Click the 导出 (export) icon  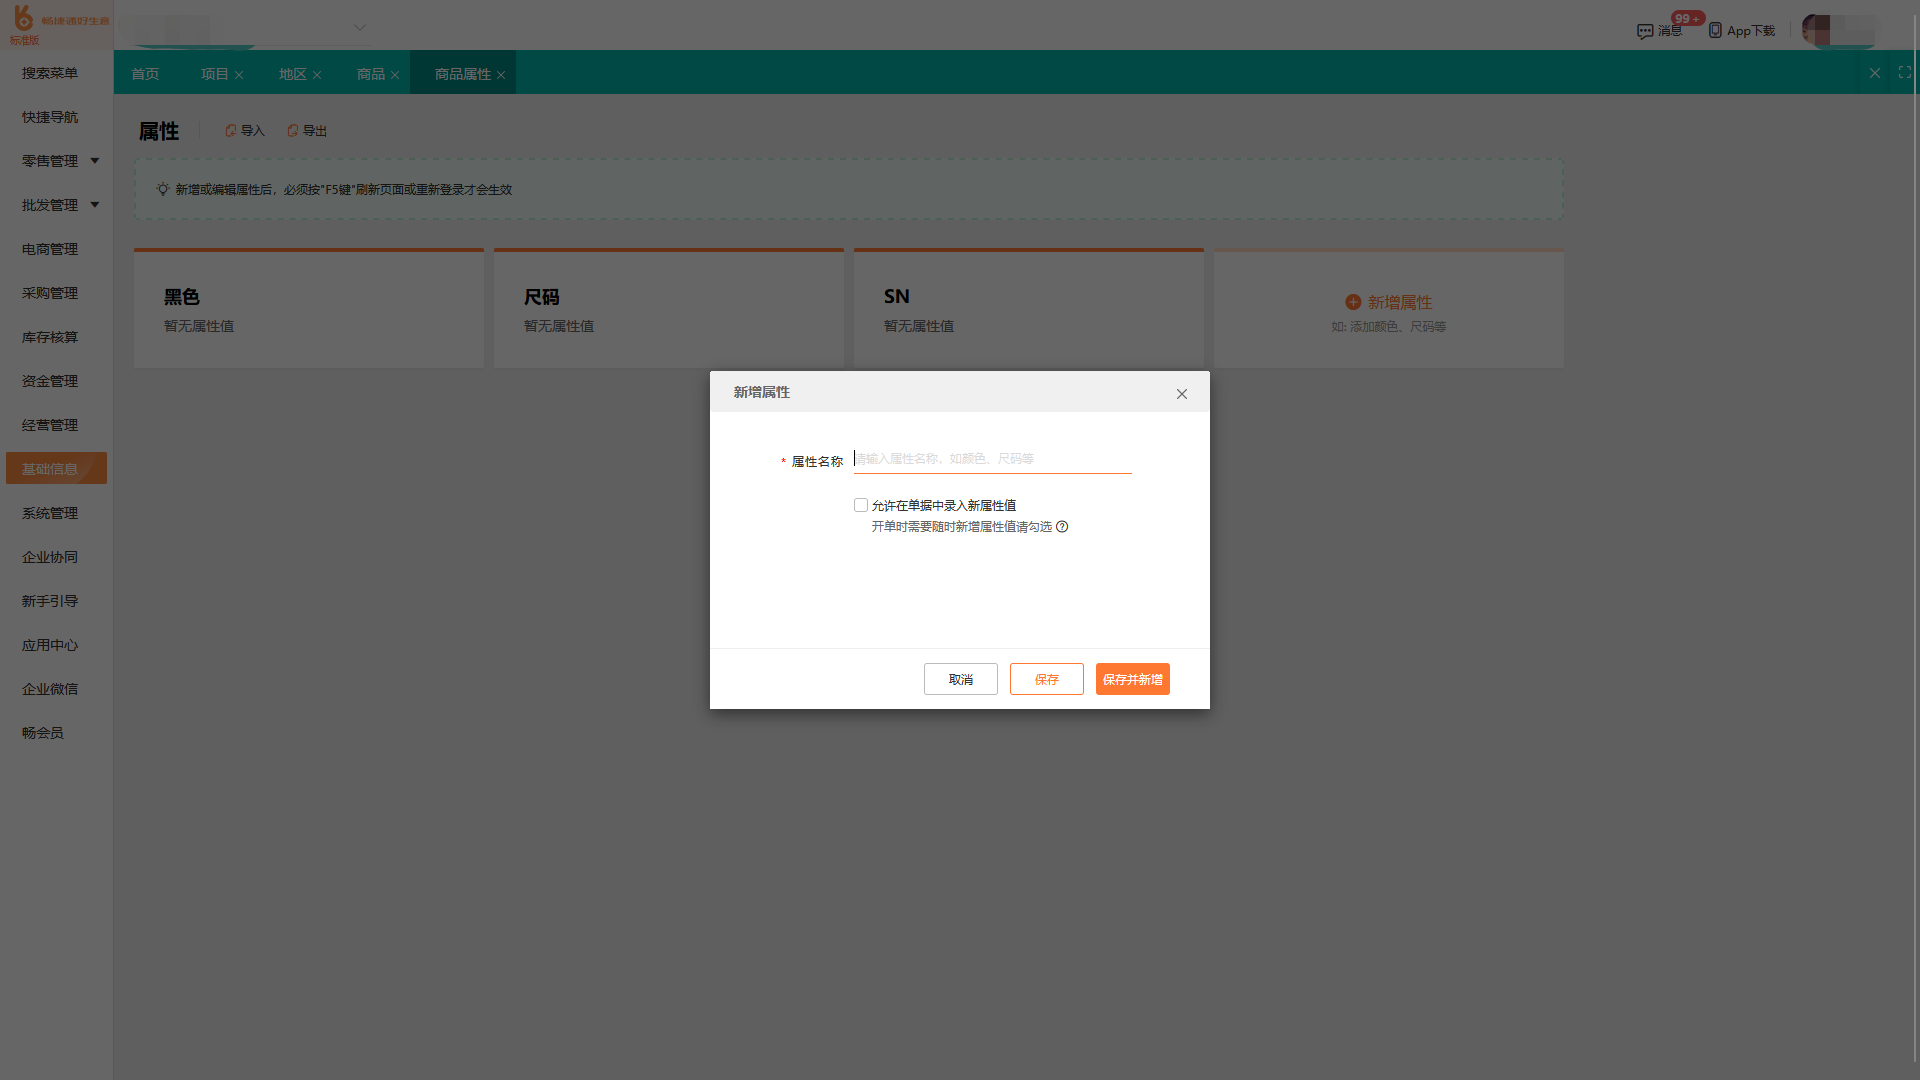point(293,131)
